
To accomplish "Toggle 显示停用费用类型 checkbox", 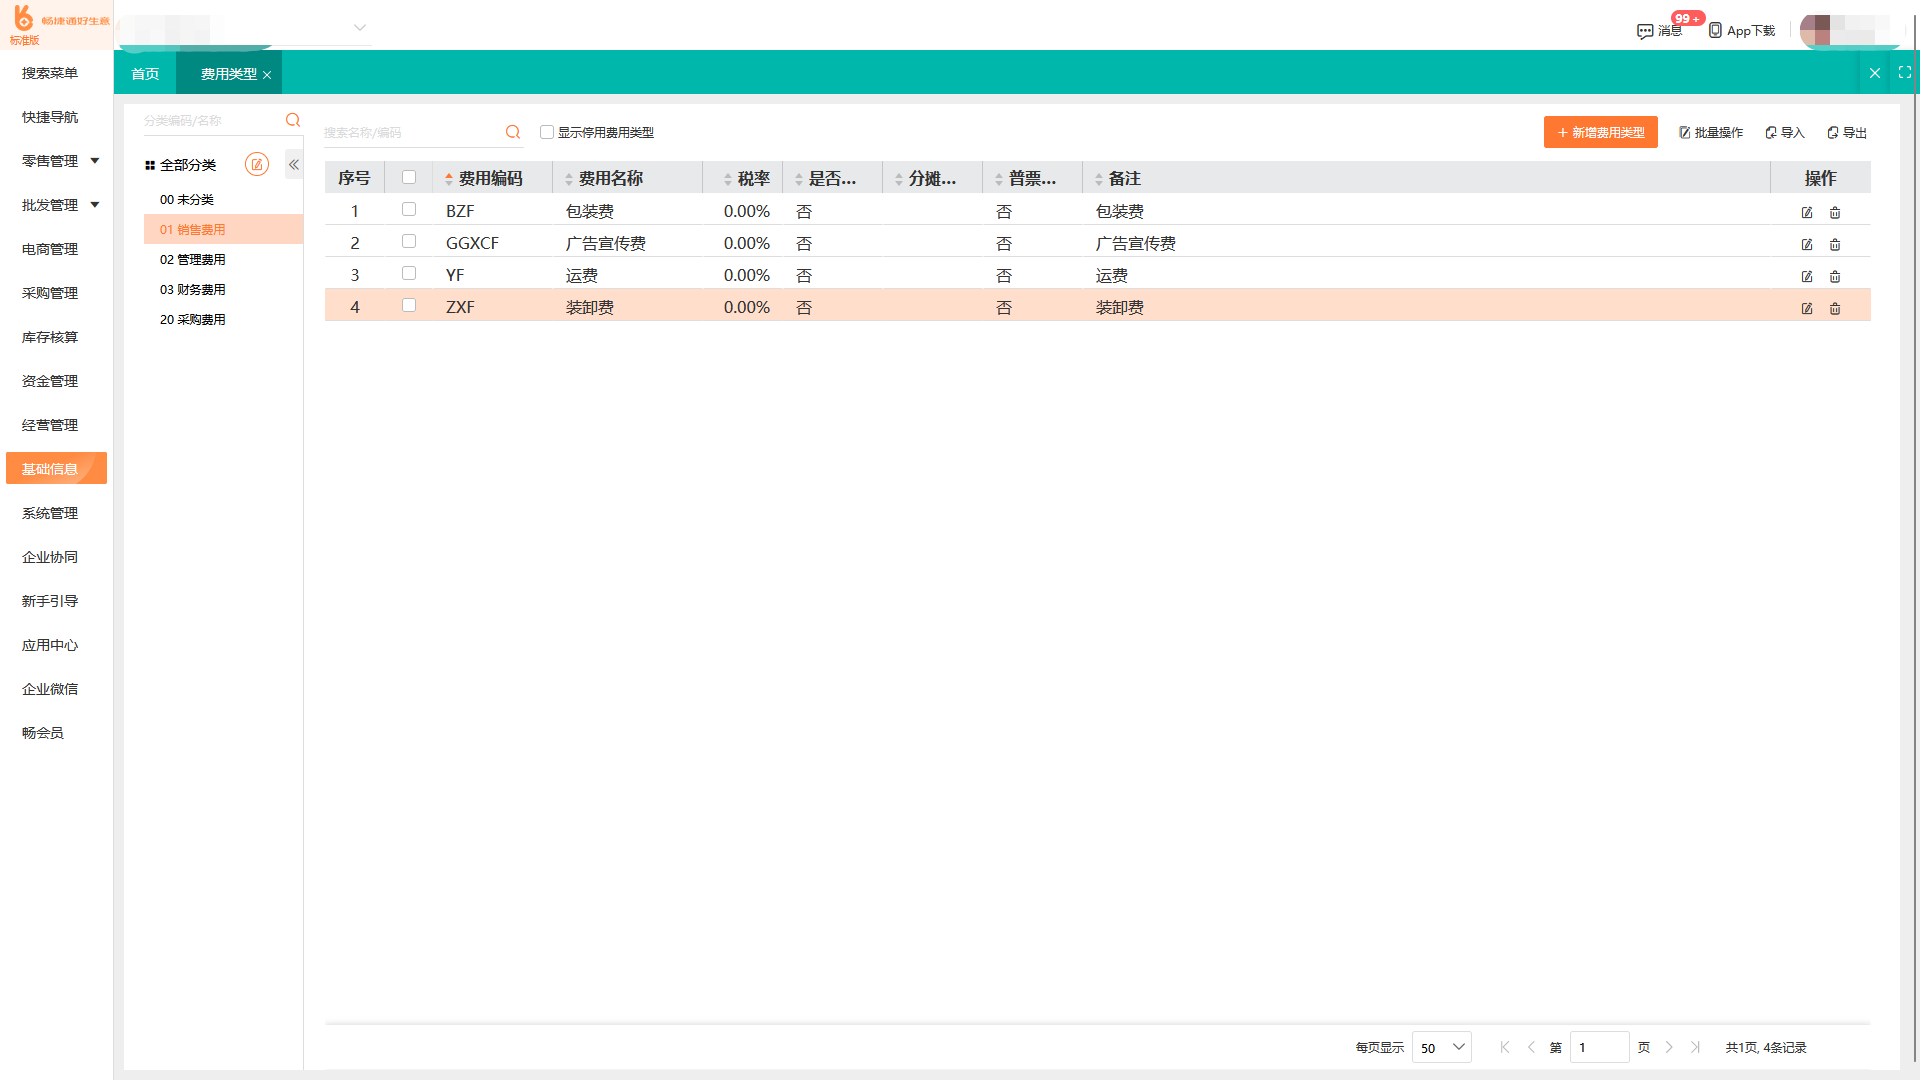I will tap(546, 132).
